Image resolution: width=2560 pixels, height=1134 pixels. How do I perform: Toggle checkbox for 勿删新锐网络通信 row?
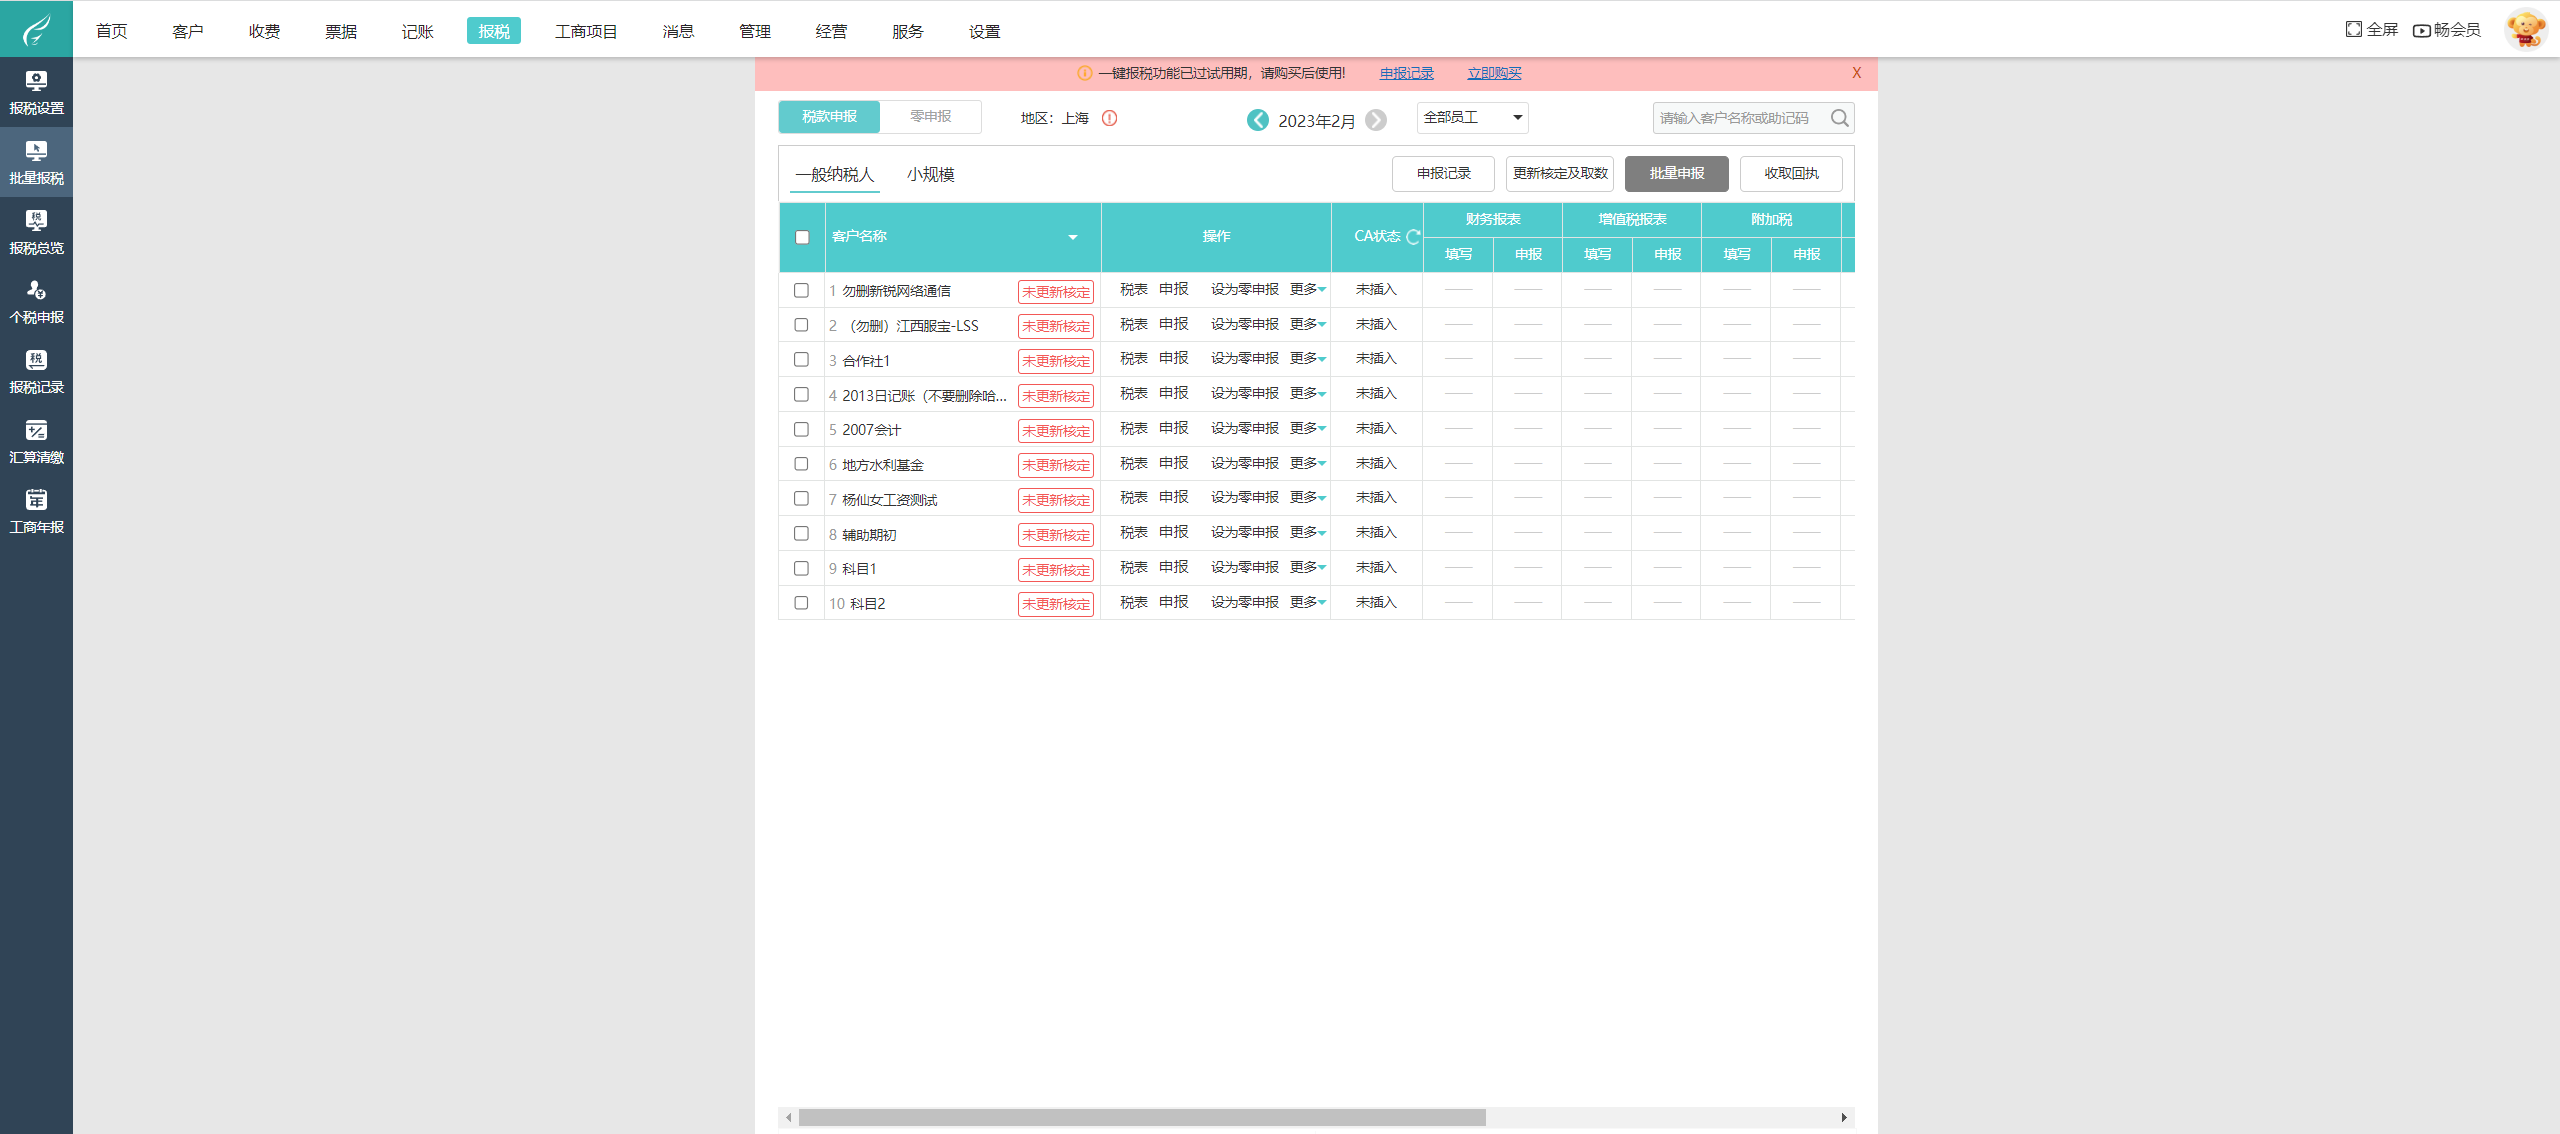click(x=803, y=290)
